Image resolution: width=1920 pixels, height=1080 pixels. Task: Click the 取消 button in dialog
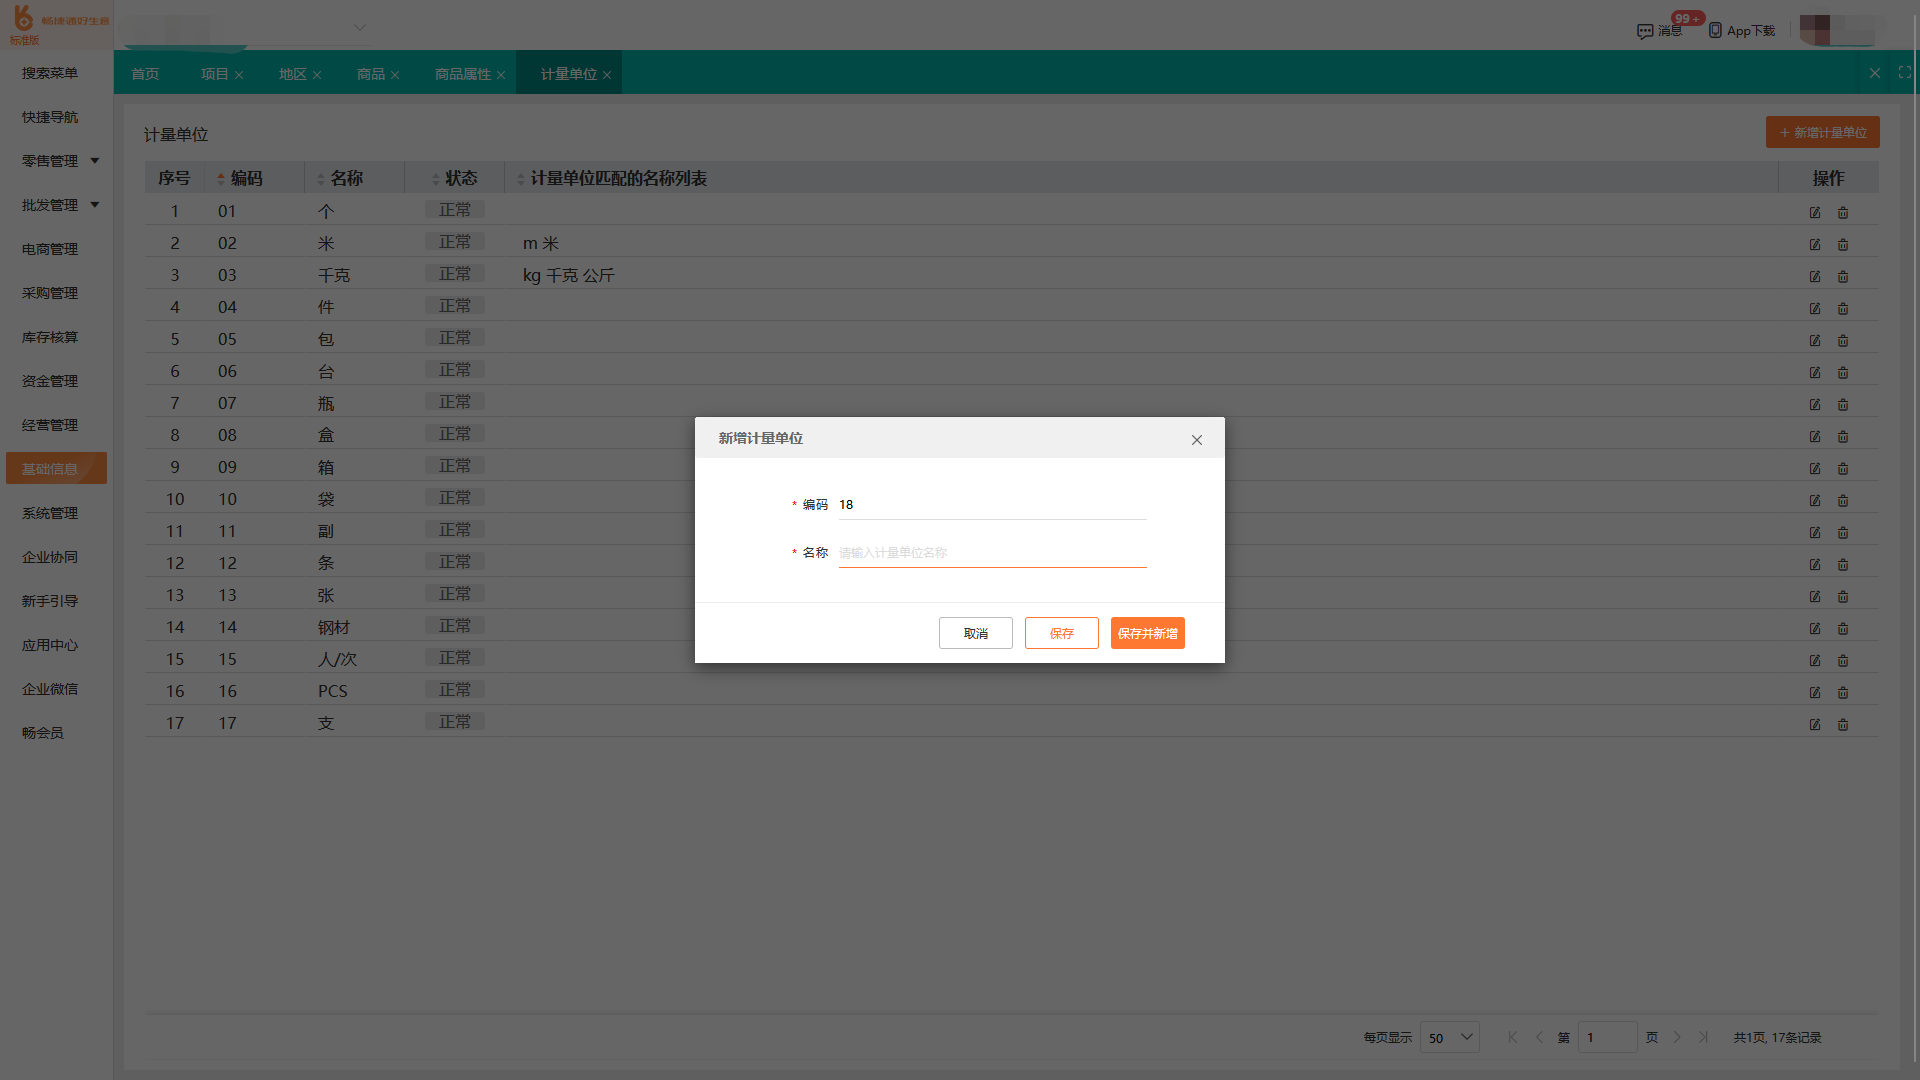976,633
